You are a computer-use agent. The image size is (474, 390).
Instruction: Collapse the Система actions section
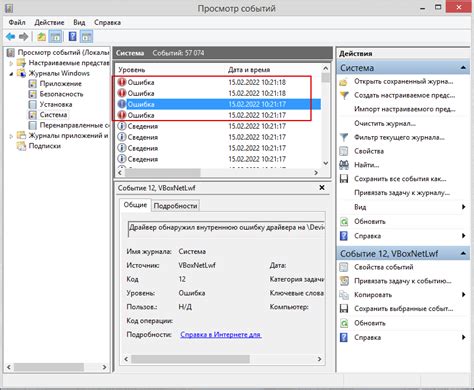click(463, 68)
